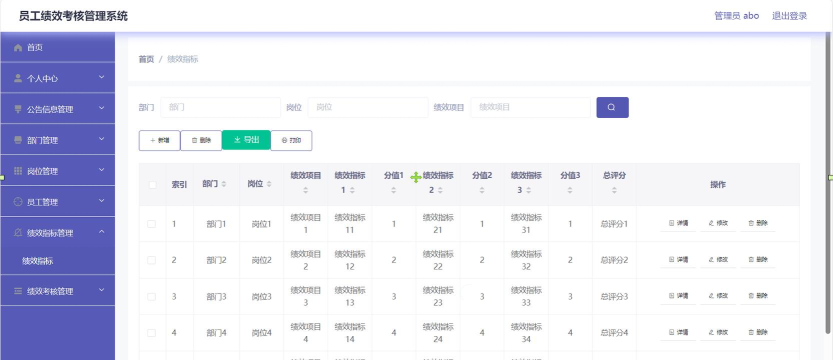Click 退出登录 link
This screenshot has height=360, width=833.
[x=789, y=16]
